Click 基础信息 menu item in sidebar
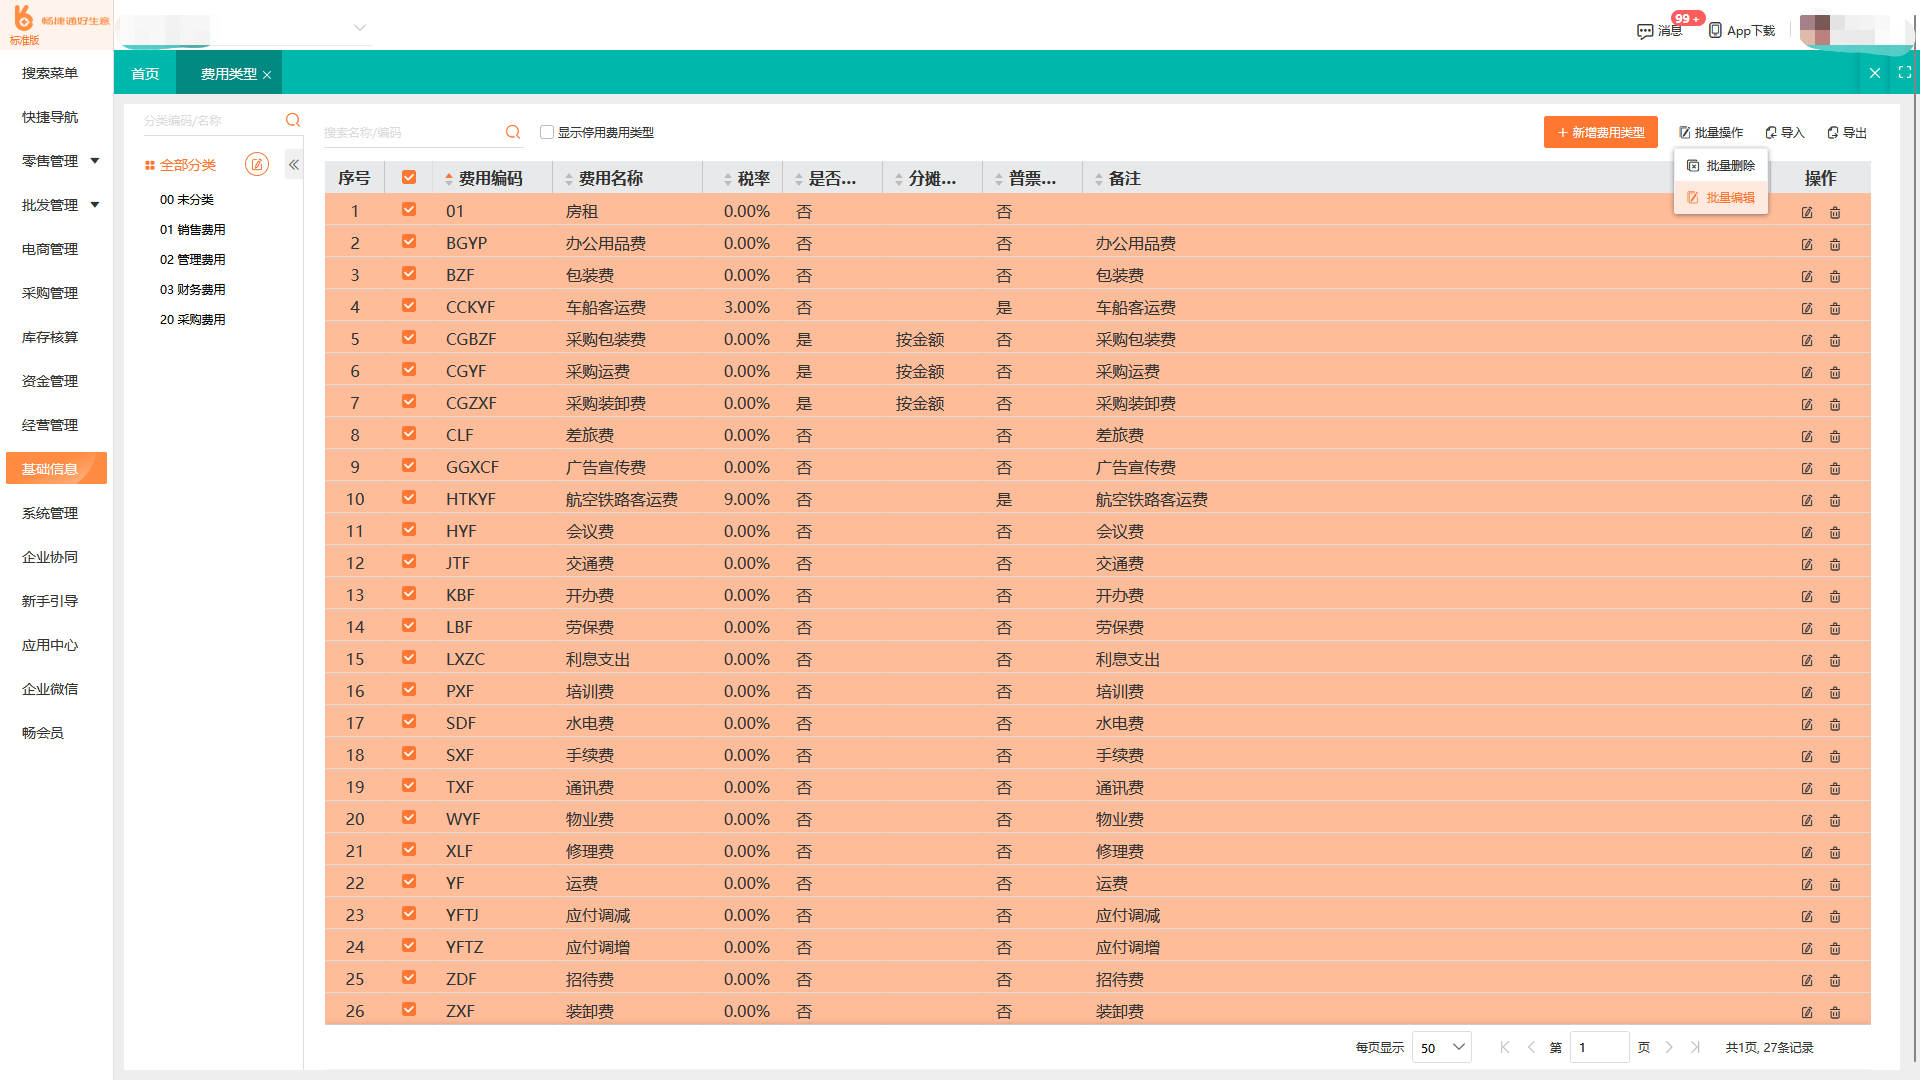This screenshot has height=1080, width=1920. (x=53, y=468)
